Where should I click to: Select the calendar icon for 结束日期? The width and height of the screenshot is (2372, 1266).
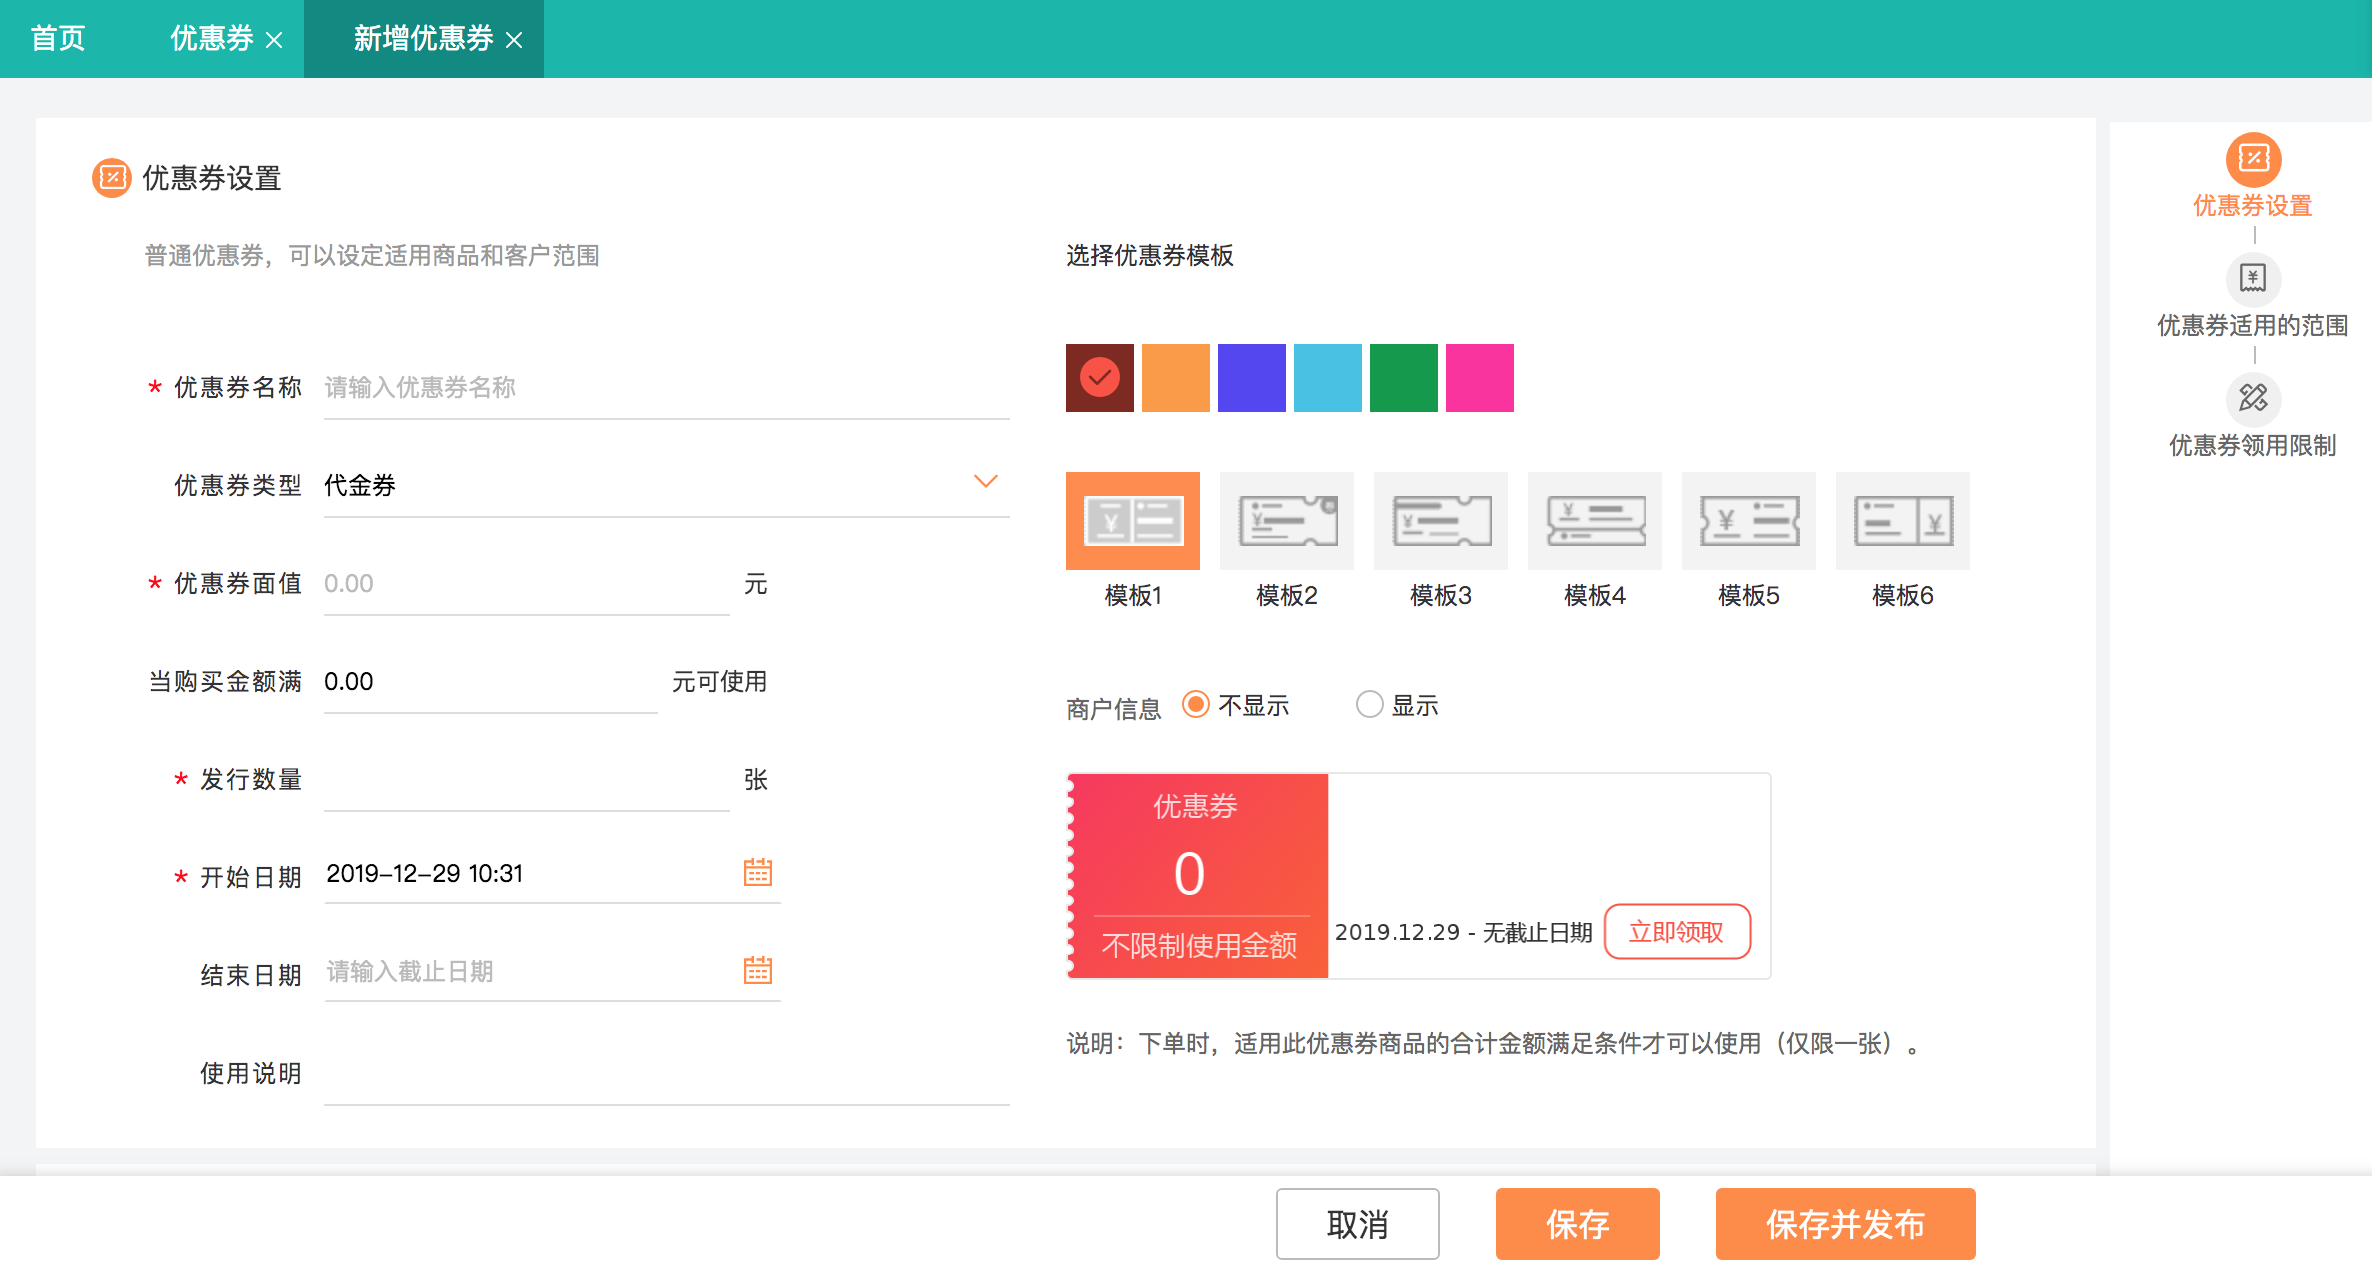(758, 970)
